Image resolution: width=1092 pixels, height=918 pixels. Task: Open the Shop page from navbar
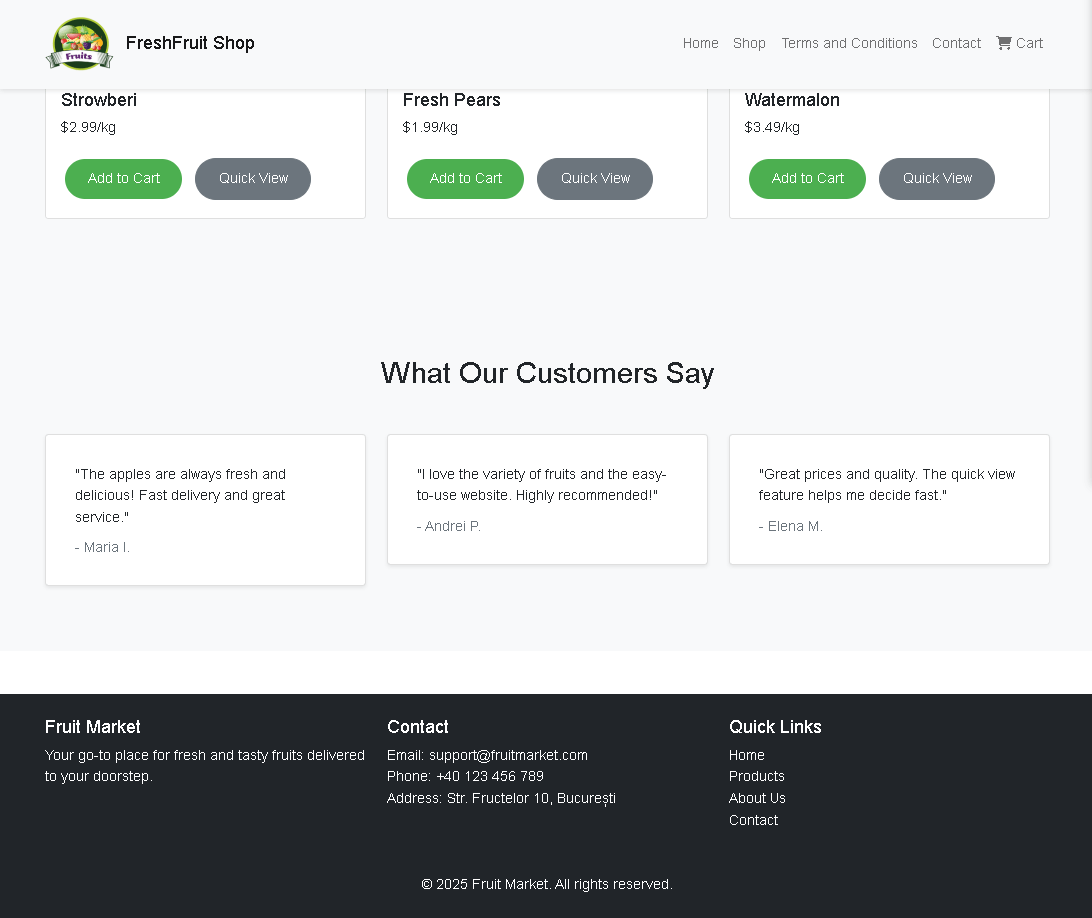point(749,43)
